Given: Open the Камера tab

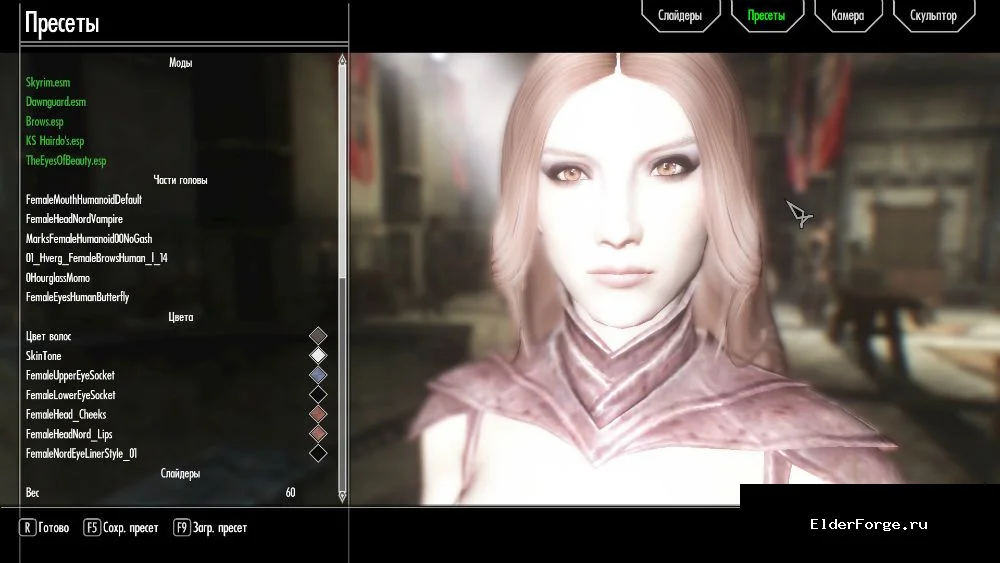Looking at the screenshot, I should (x=847, y=16).
